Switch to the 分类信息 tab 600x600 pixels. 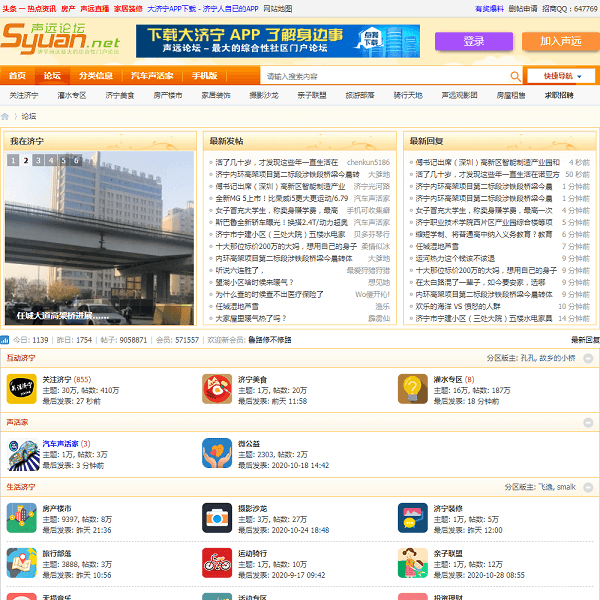96,76
